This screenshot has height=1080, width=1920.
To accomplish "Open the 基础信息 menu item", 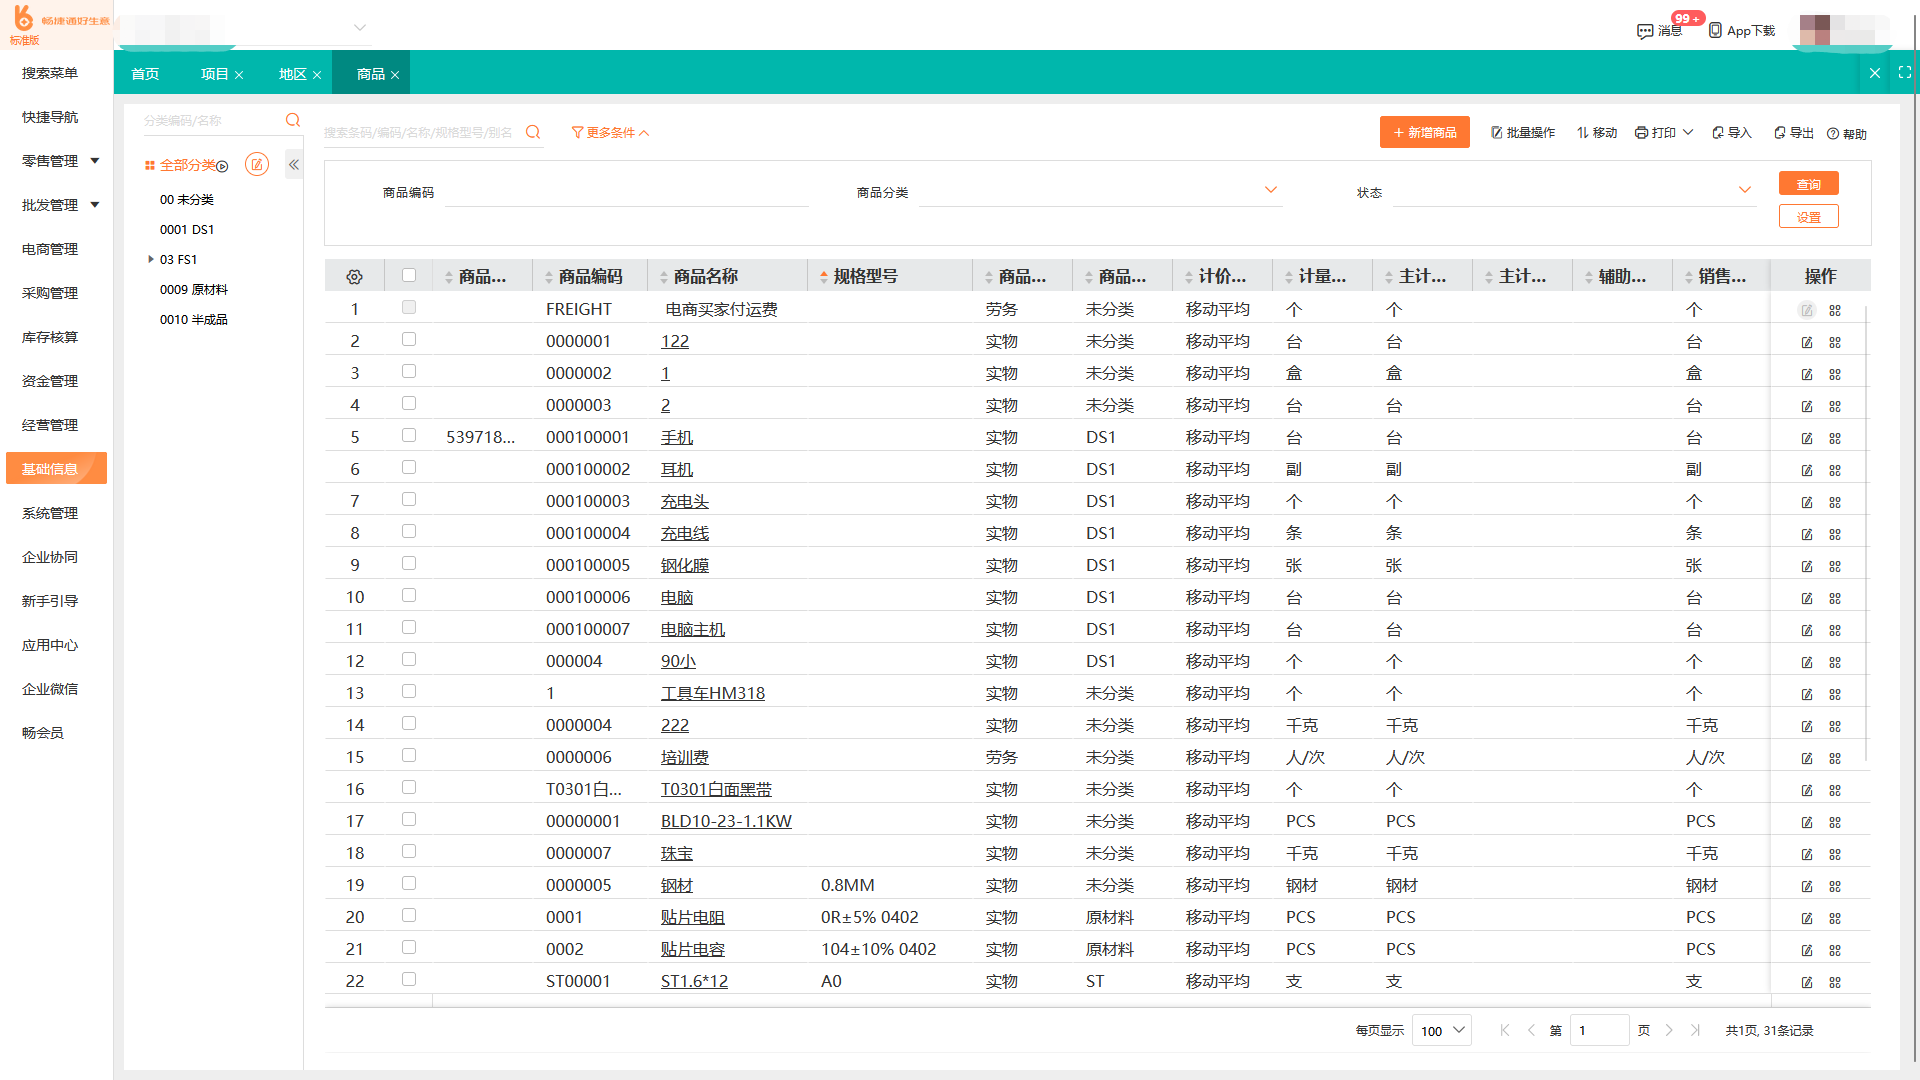I will coord(53,468).
